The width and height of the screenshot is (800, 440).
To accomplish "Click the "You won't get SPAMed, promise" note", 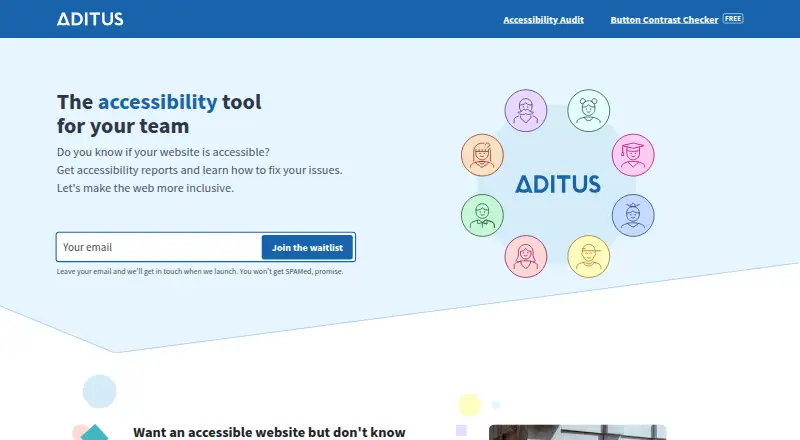I will (x=291, y=272).
